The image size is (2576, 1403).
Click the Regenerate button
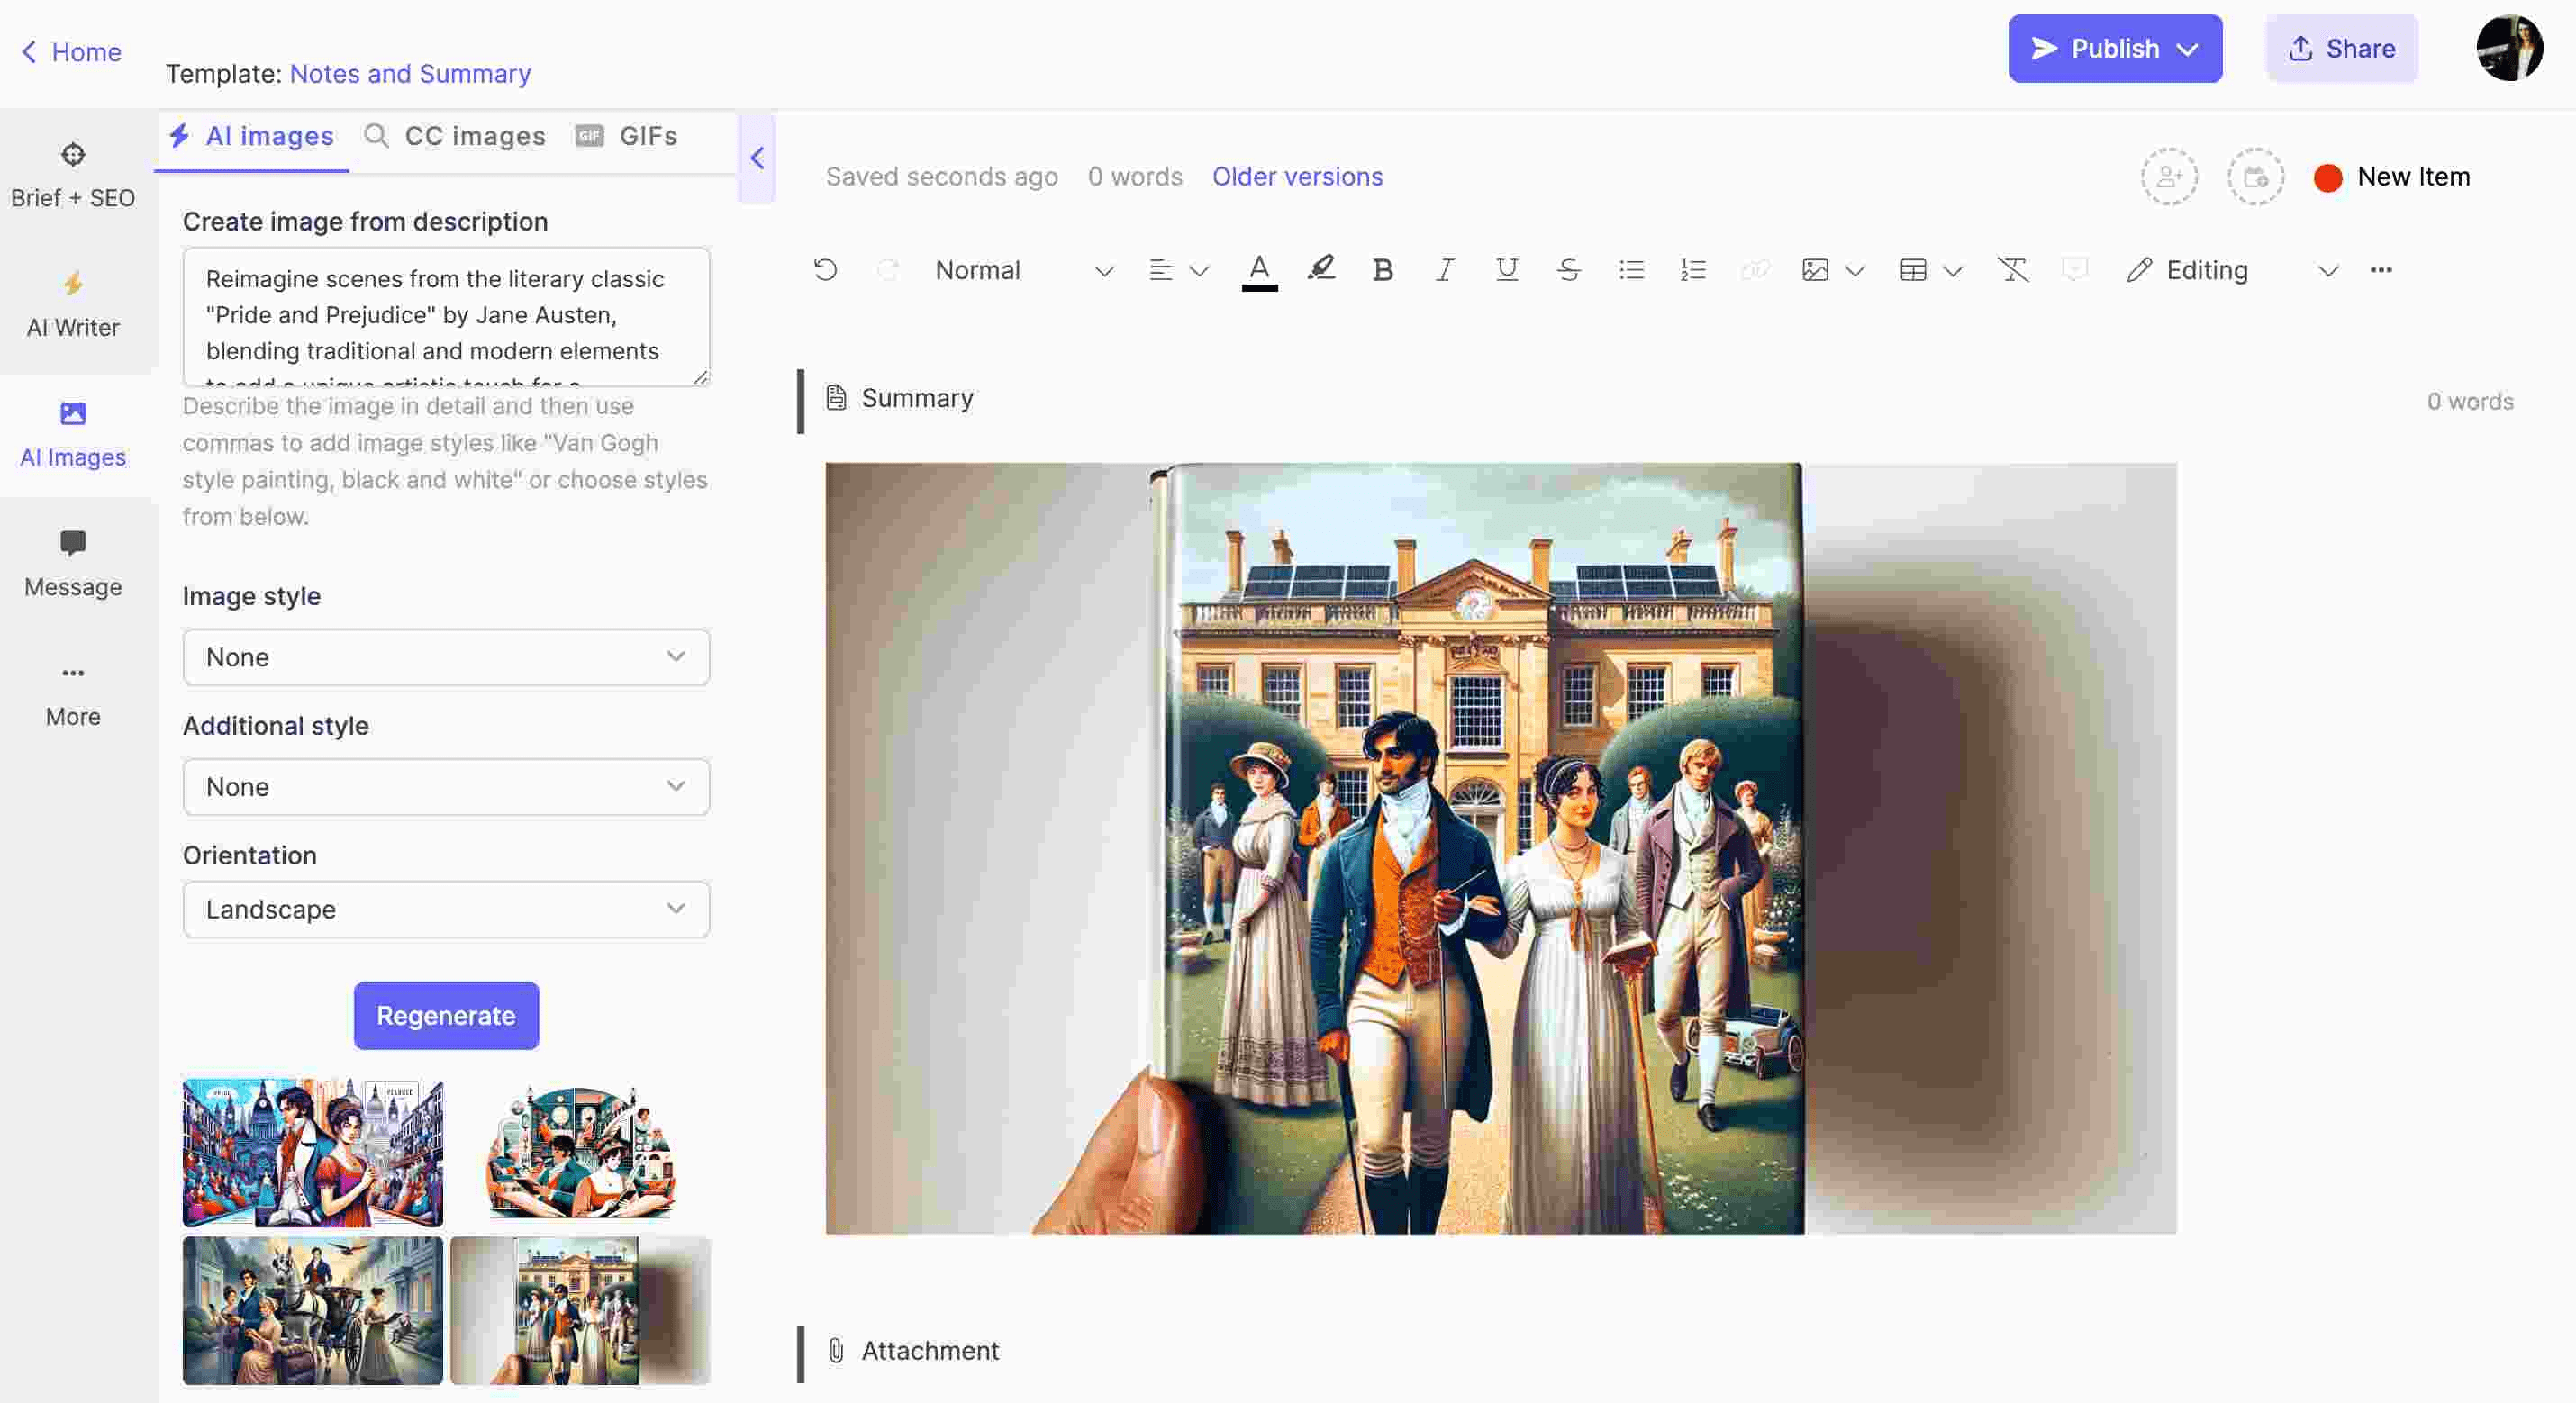tap(446, 1014)
